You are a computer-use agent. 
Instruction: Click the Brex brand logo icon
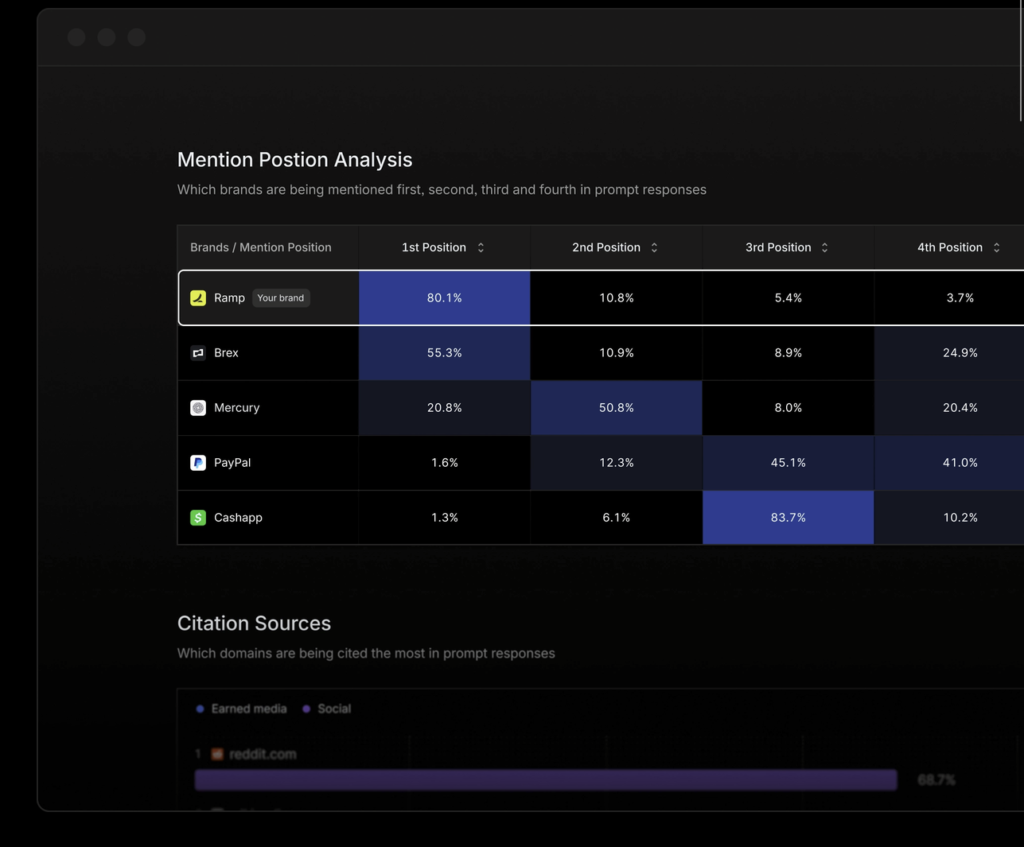pos(198,353)
